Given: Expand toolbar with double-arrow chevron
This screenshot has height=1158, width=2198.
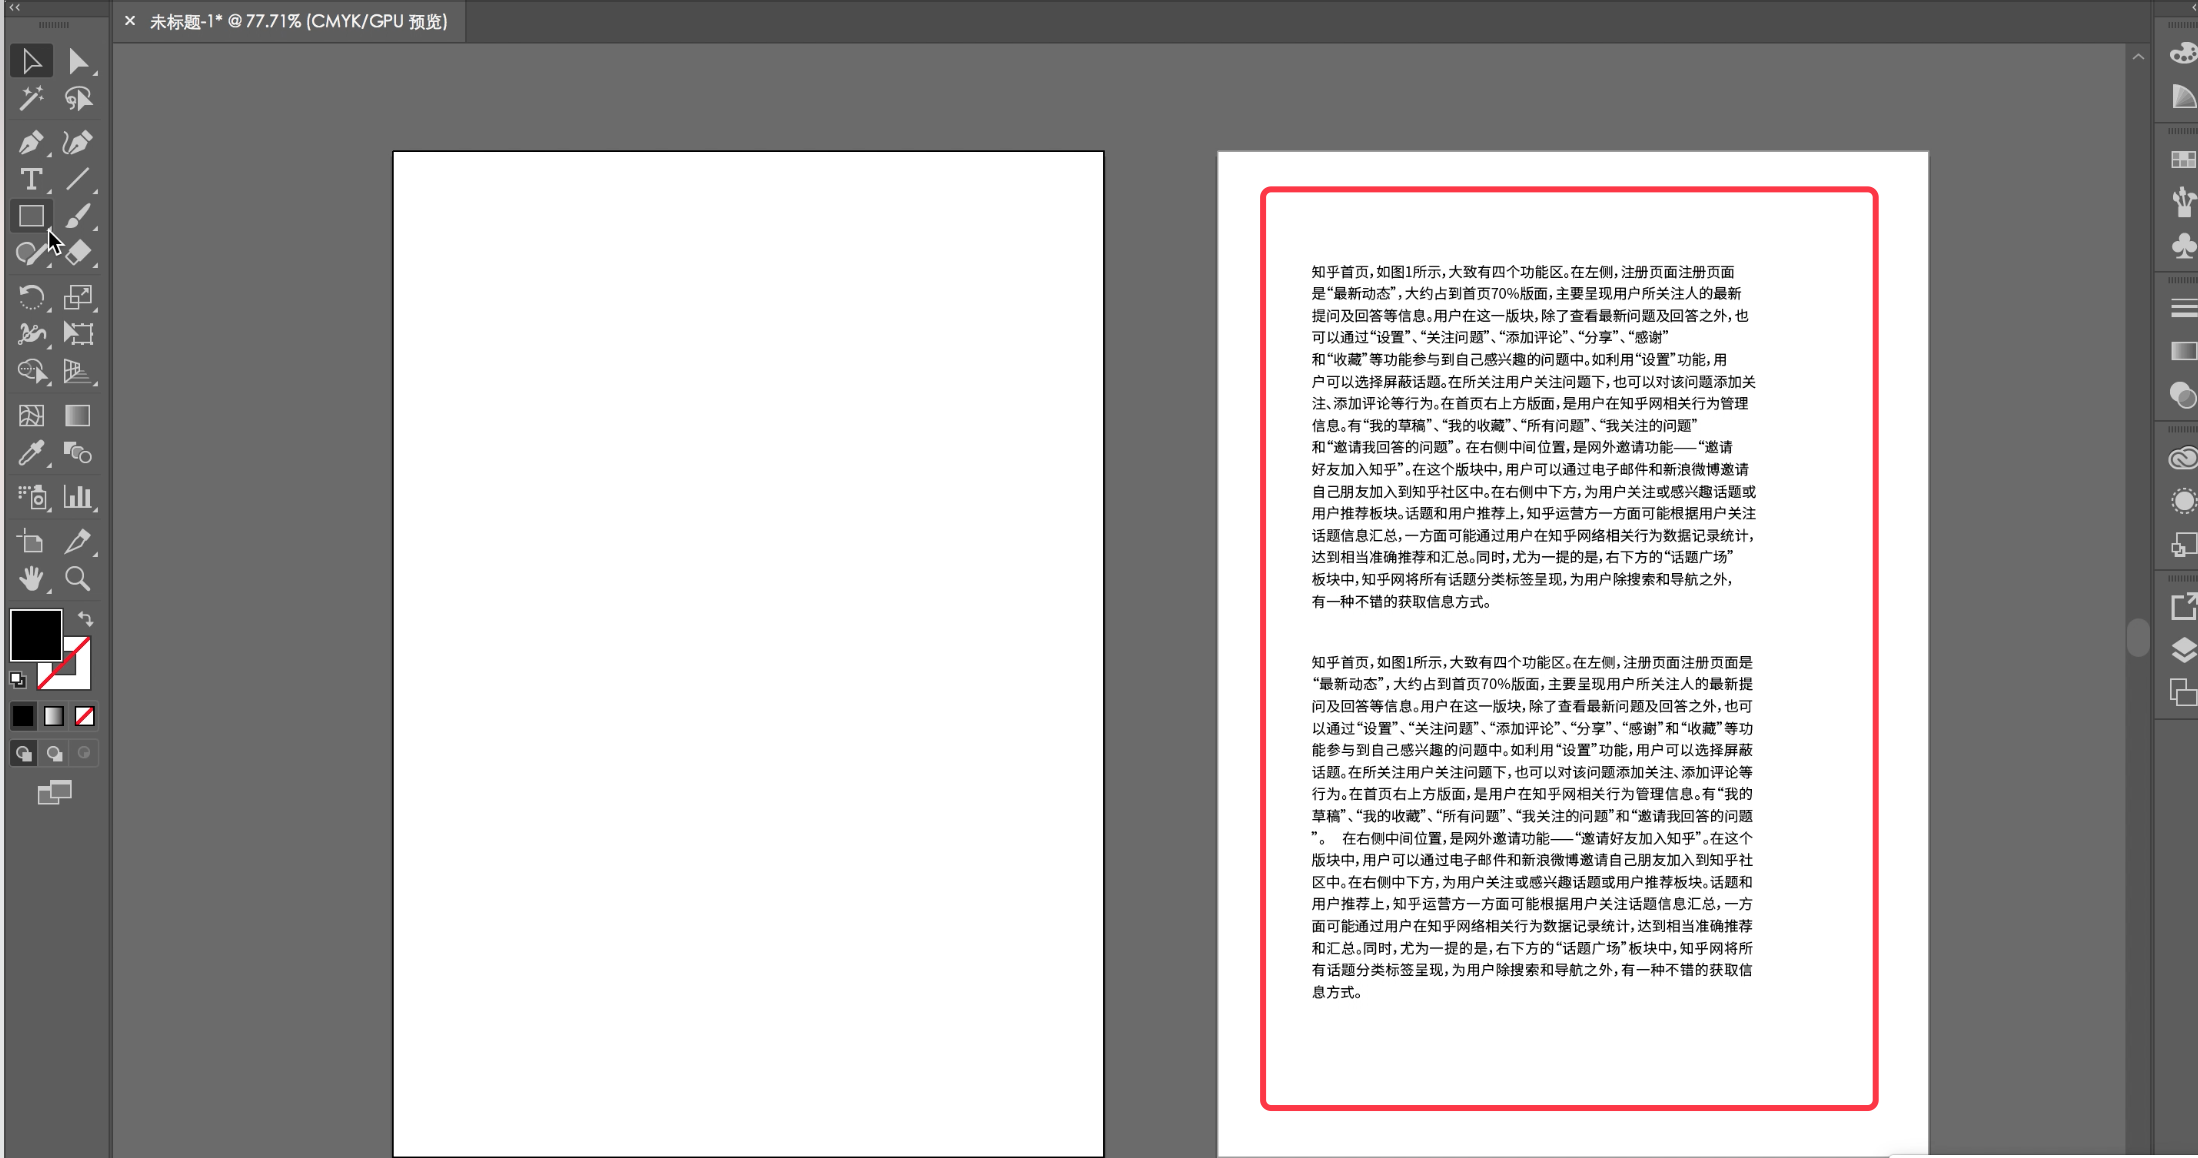Looking at the screenshot, I should click(x=14, y=7).
